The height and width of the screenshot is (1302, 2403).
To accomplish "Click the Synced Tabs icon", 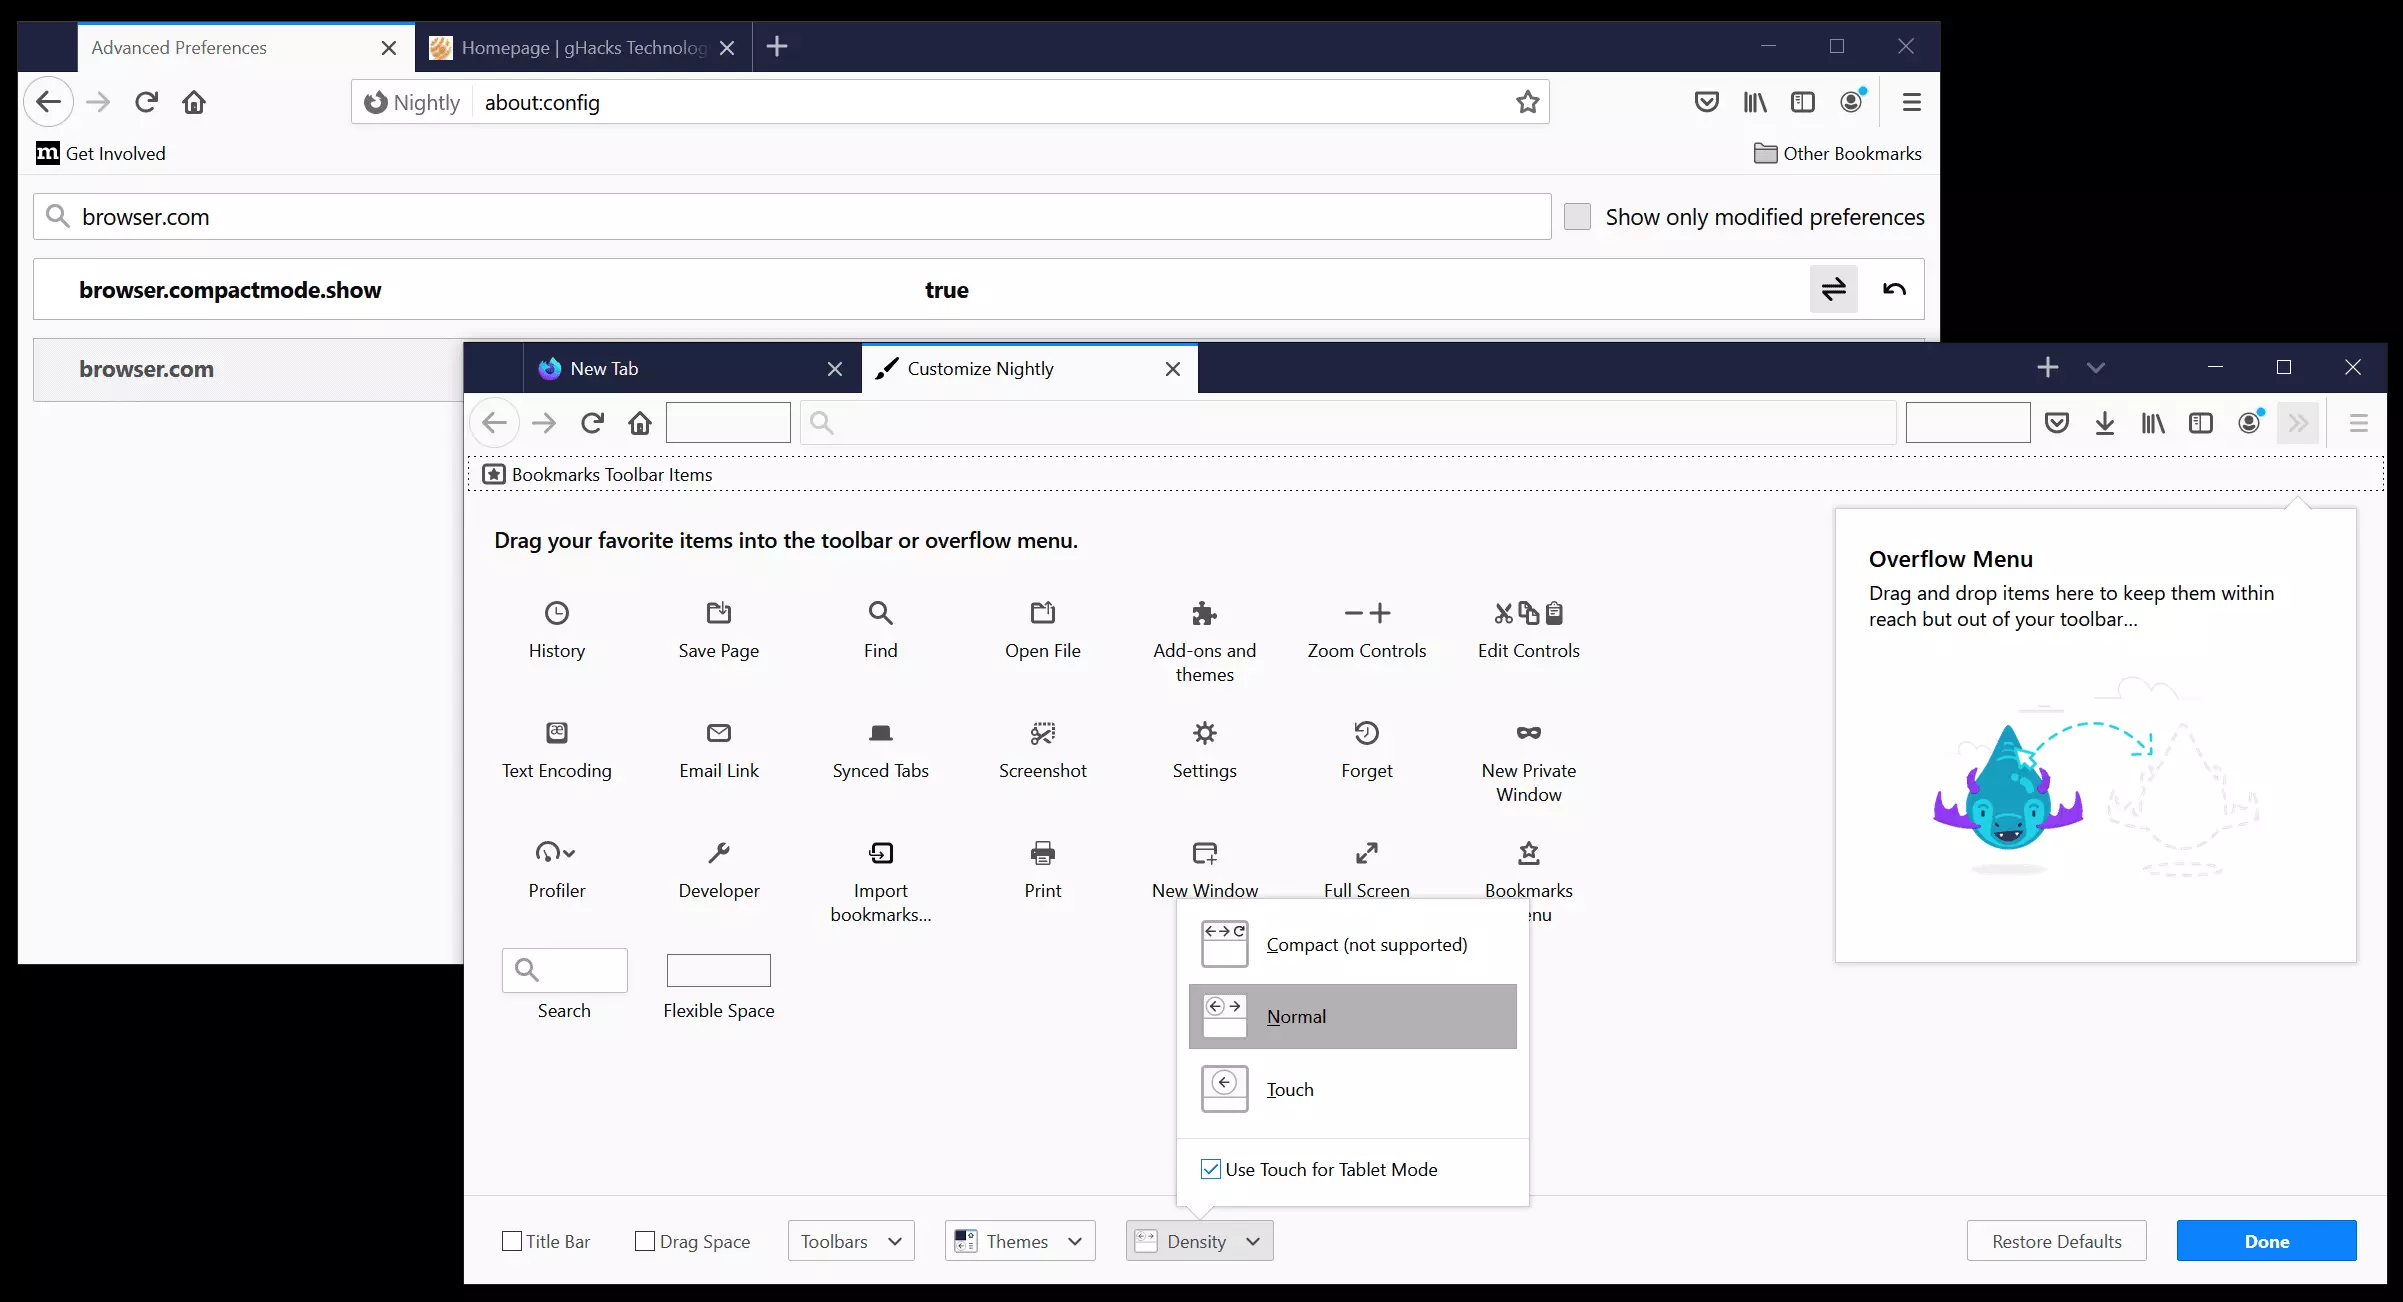I will [x=880, y=731].
